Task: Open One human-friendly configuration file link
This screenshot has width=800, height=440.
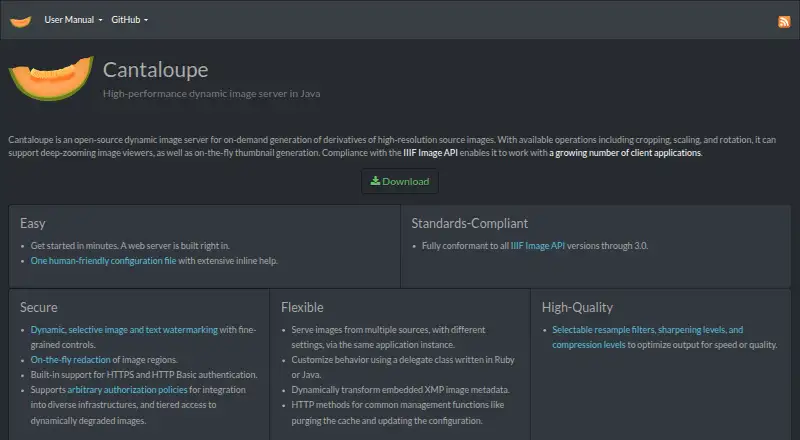Action: tap(104, 260)
